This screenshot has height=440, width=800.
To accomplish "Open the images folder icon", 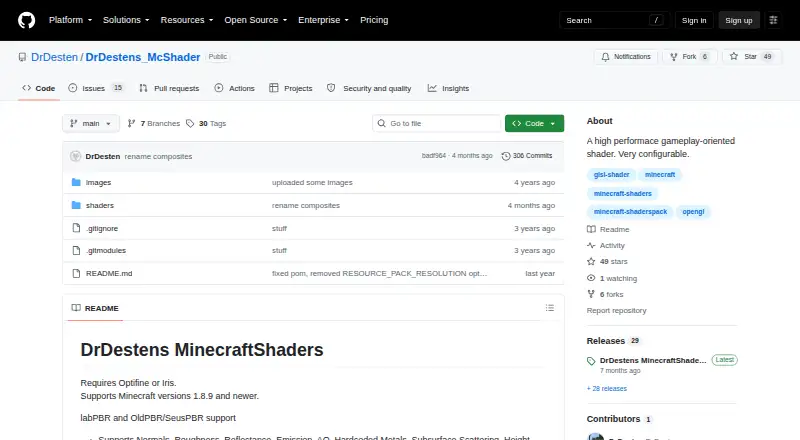I will pos(76,182).
